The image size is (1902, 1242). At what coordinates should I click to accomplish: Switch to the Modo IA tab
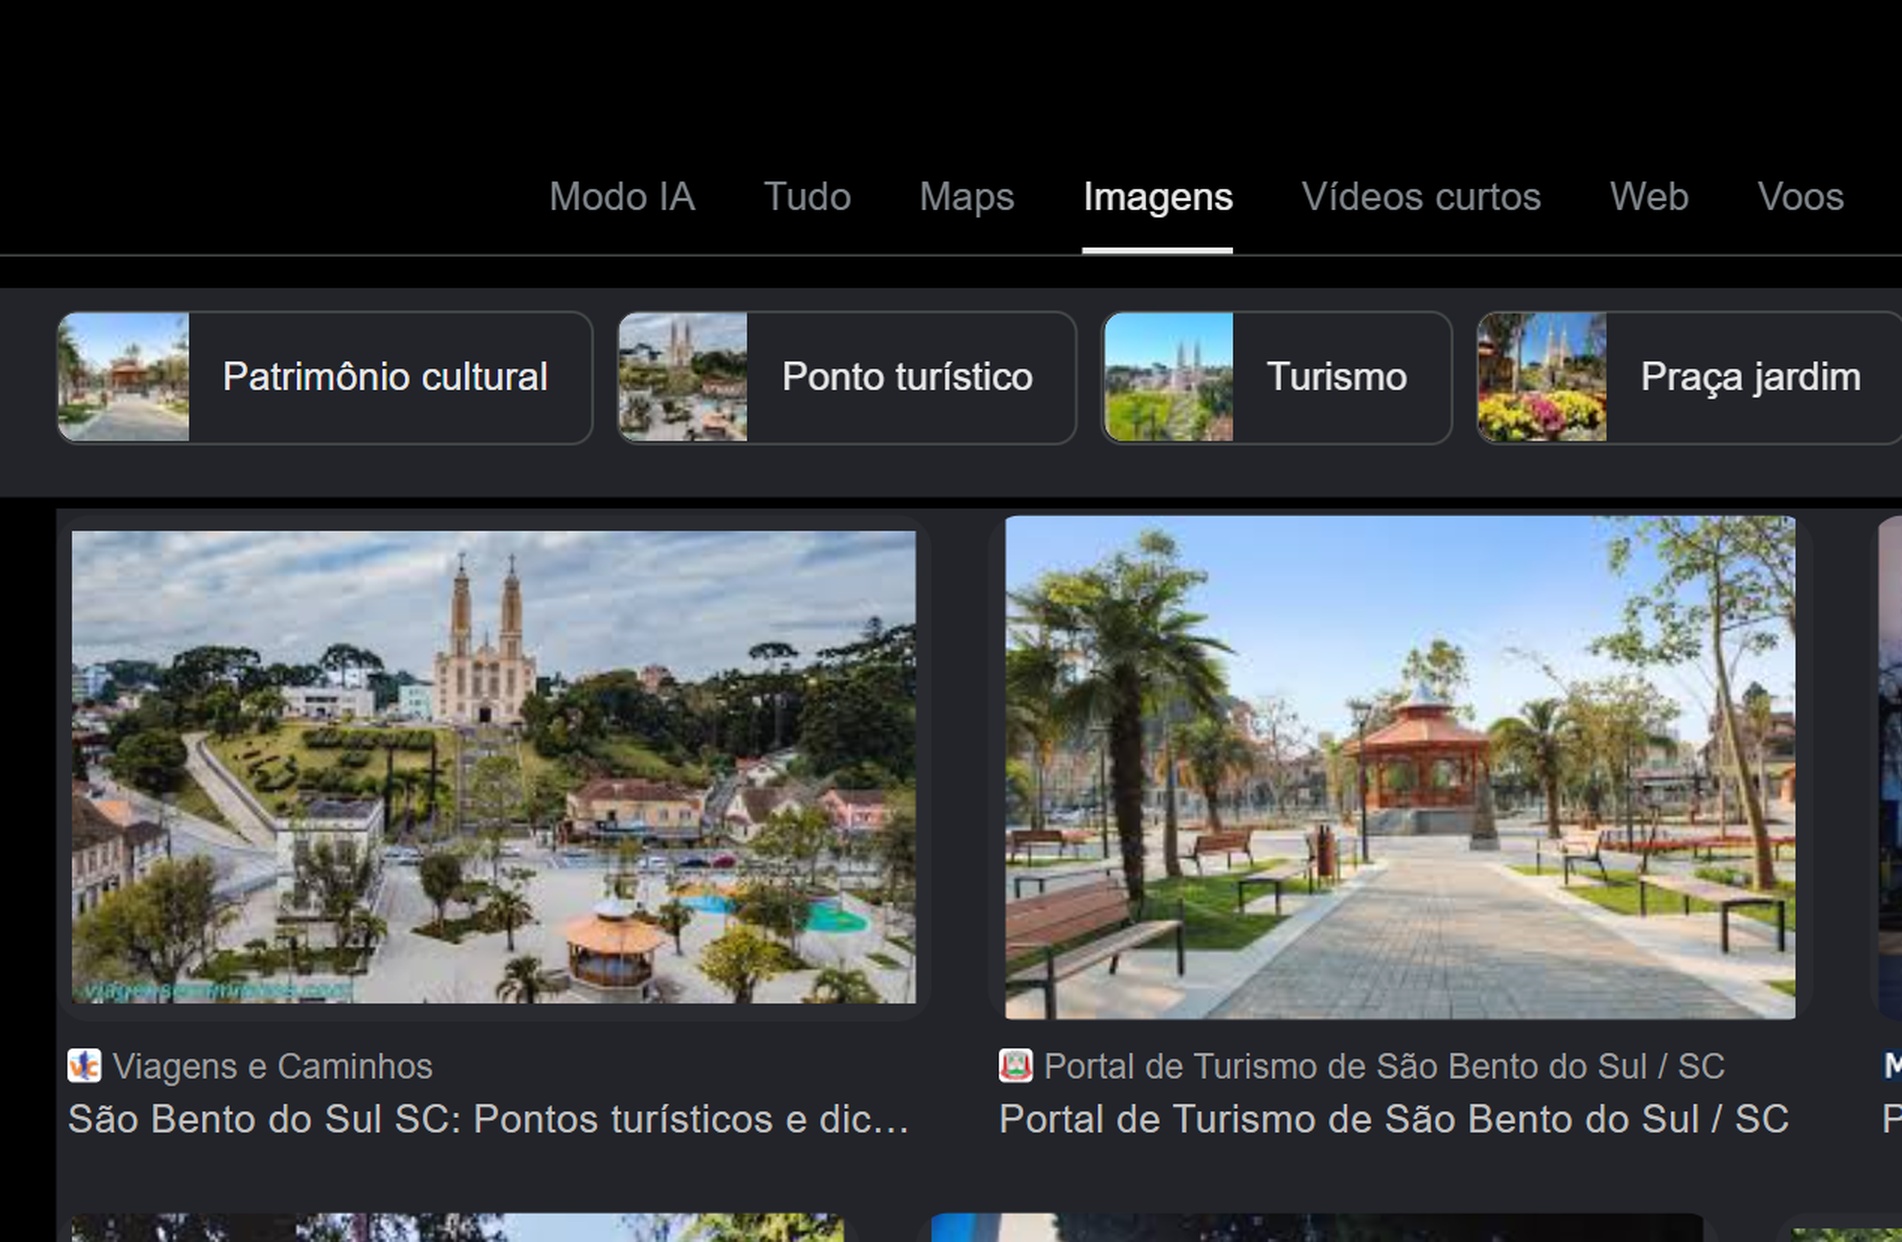pos(621,197)
